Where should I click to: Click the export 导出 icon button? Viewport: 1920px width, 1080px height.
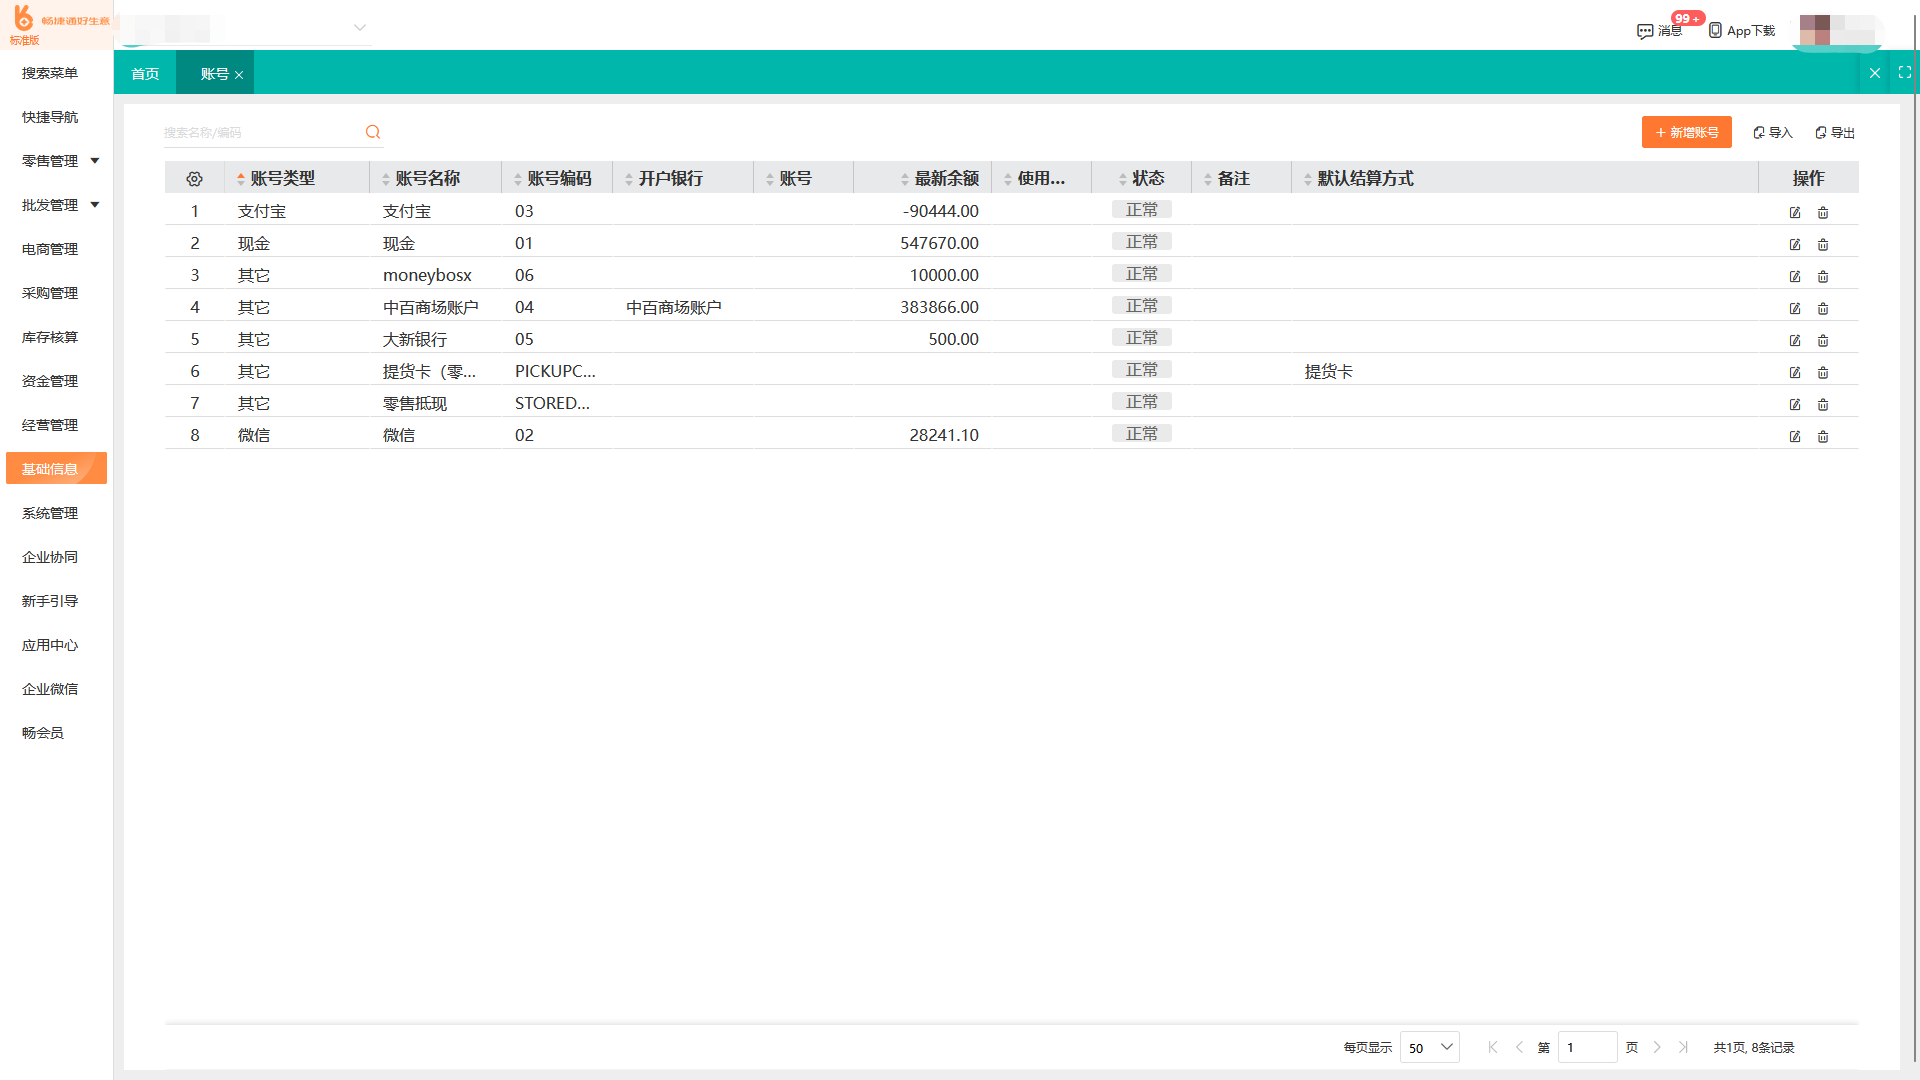tap(1834, 132)
